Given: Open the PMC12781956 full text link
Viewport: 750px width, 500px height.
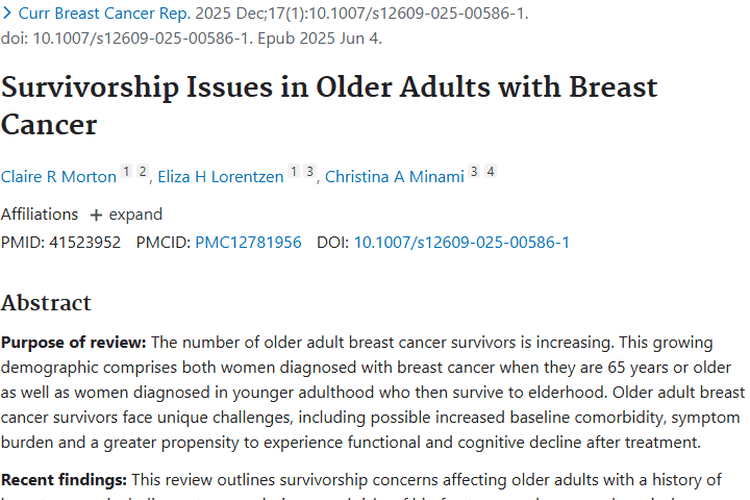Looking at the screenshot, I should pyautogui.click(x=248, y=242).
